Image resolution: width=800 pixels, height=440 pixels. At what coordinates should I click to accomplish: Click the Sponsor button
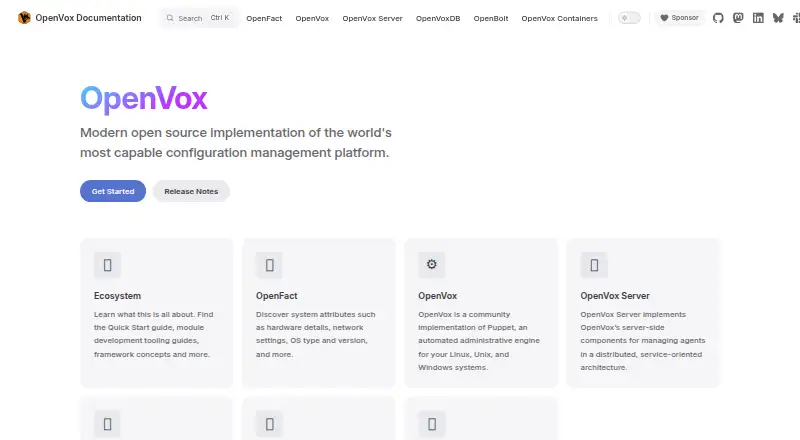(x=680, y=18)
